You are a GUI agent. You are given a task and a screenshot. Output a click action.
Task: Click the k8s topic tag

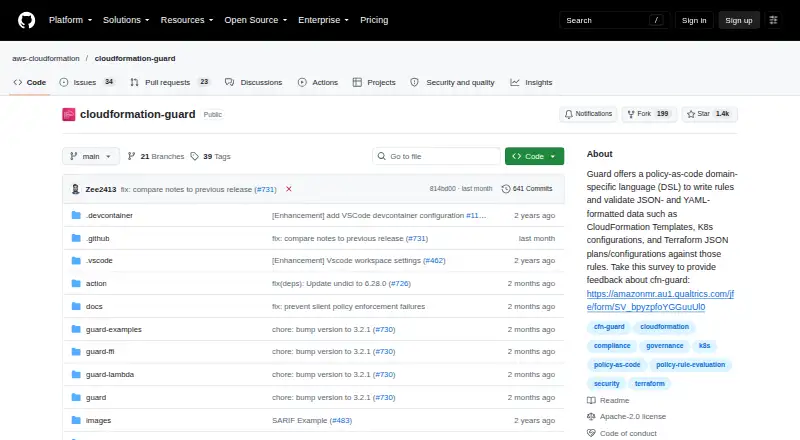click(x=705, y=346)
